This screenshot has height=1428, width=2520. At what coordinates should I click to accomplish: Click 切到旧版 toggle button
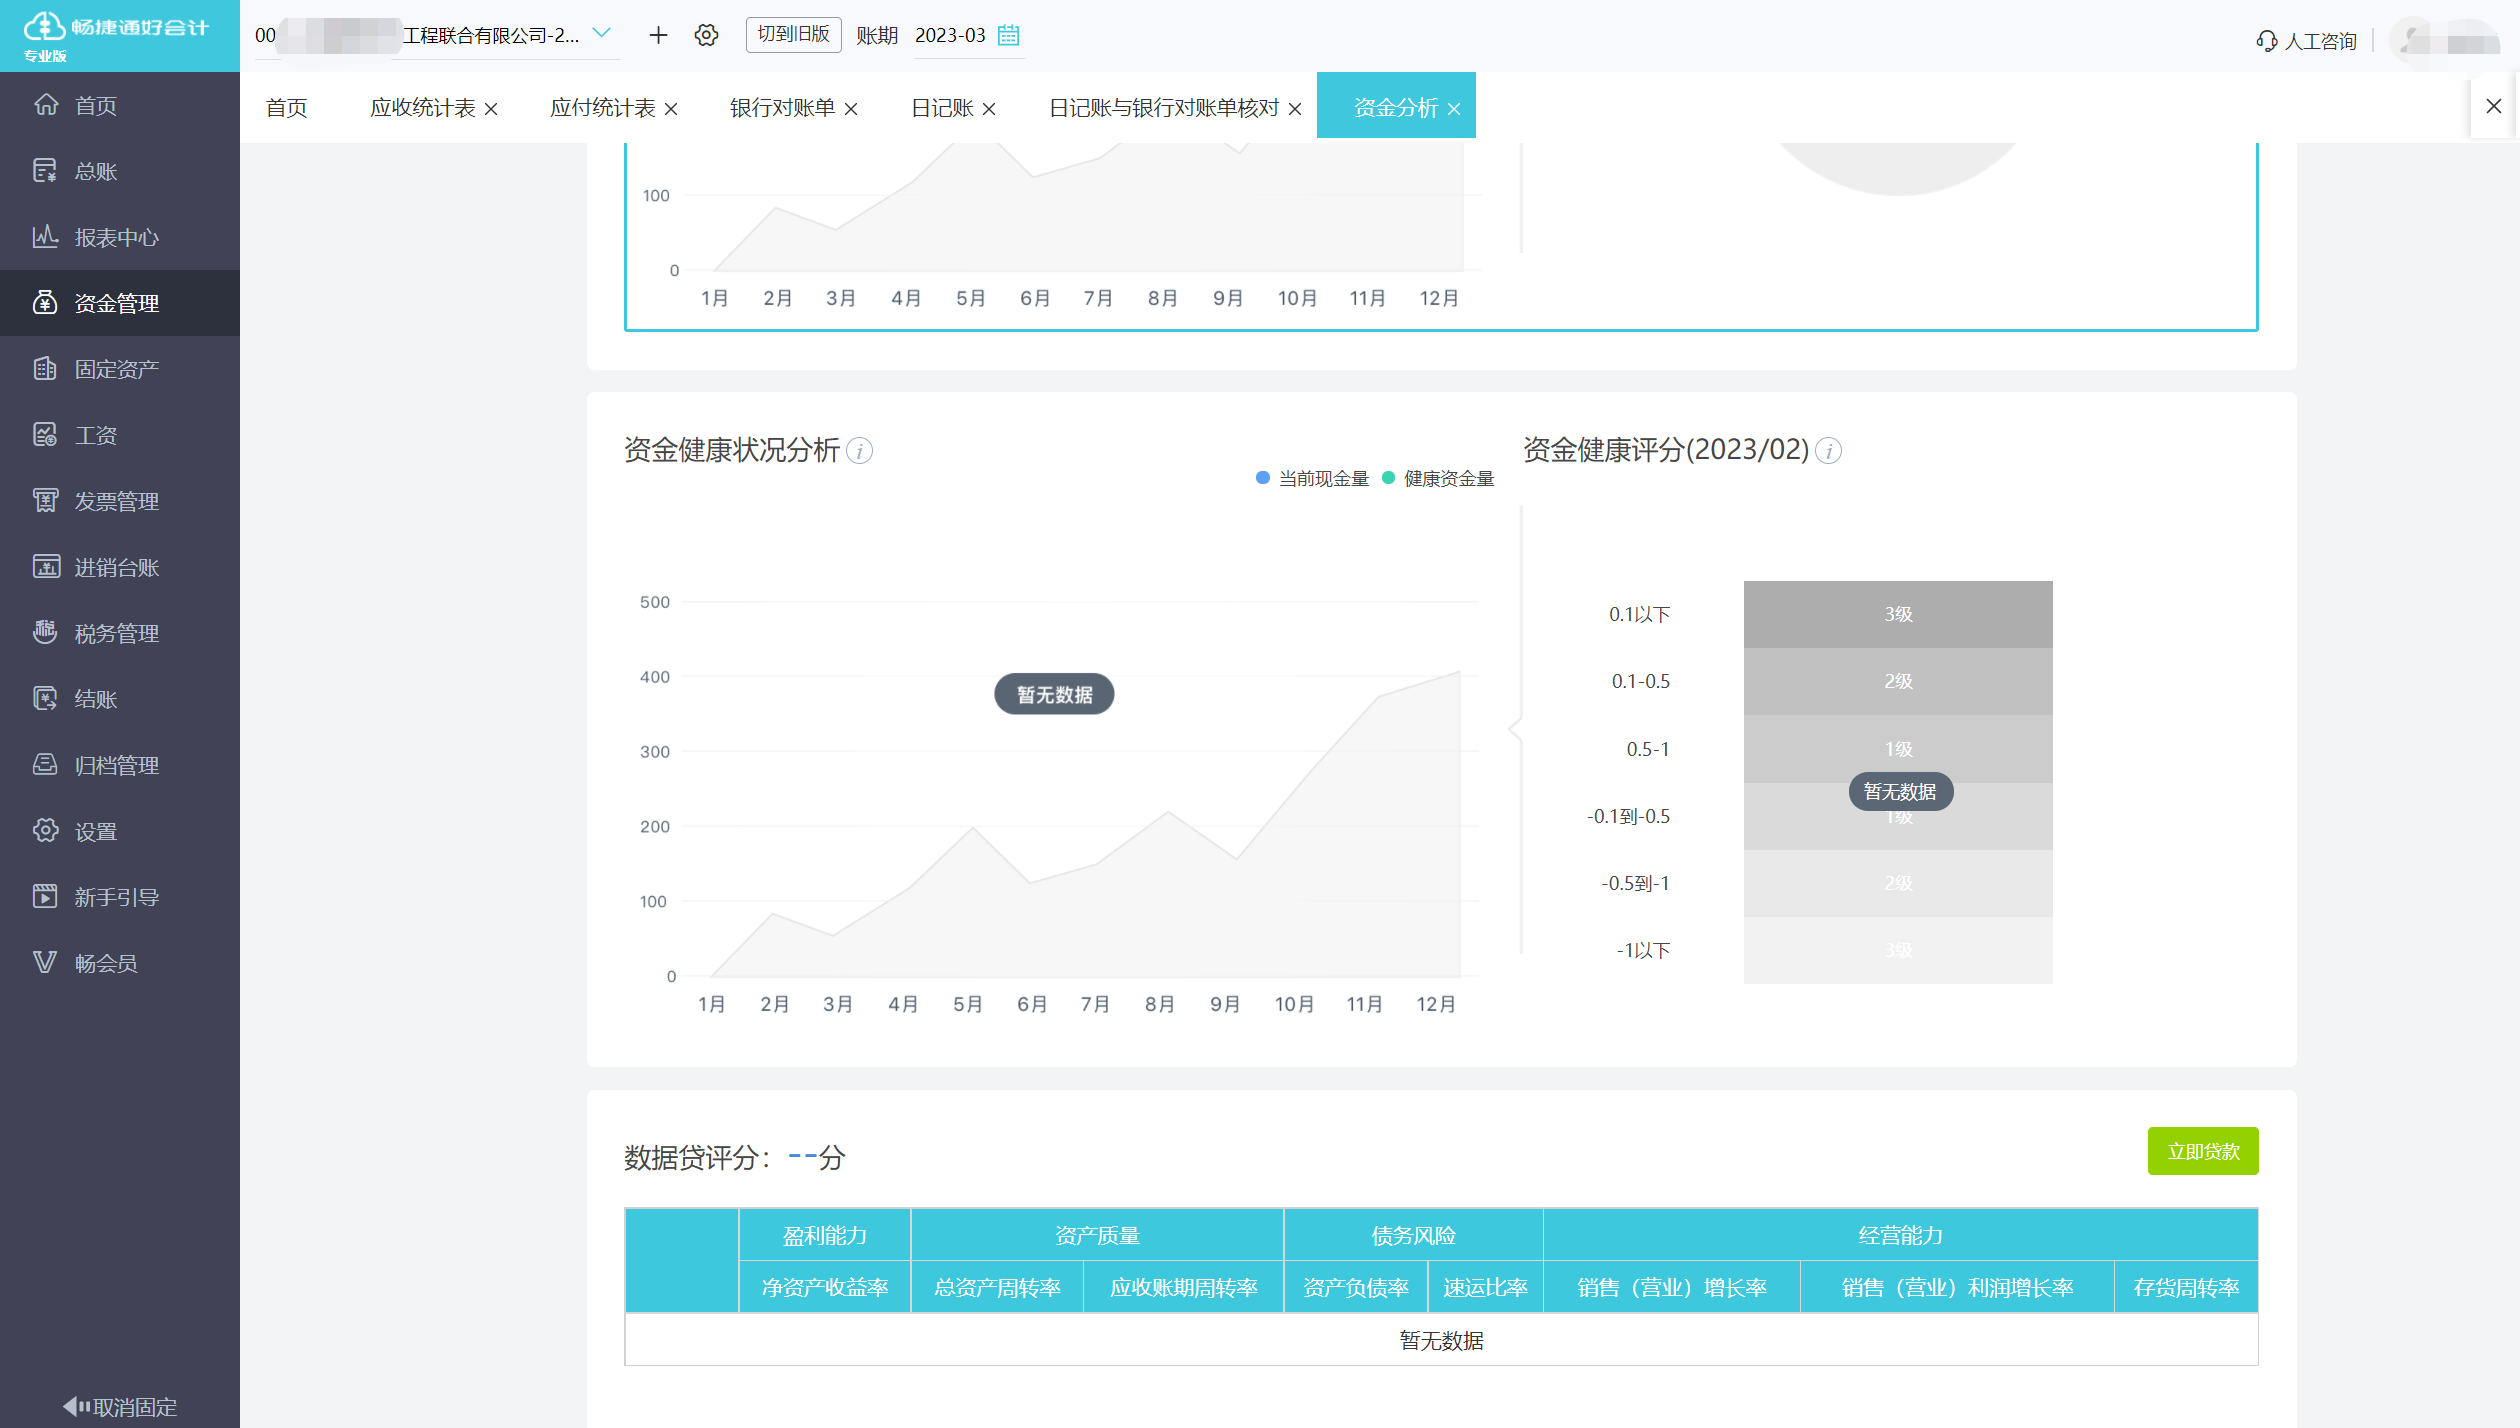tap(793, 35)
